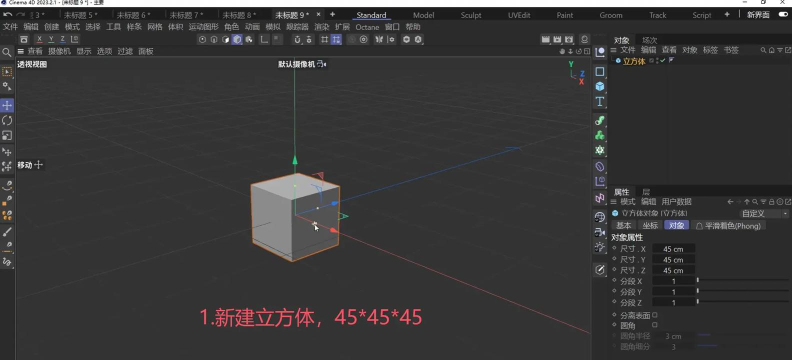Open the attributes panel hamburger menu
The width and height of the screenshot is (792, 360).
coord(614,201)
